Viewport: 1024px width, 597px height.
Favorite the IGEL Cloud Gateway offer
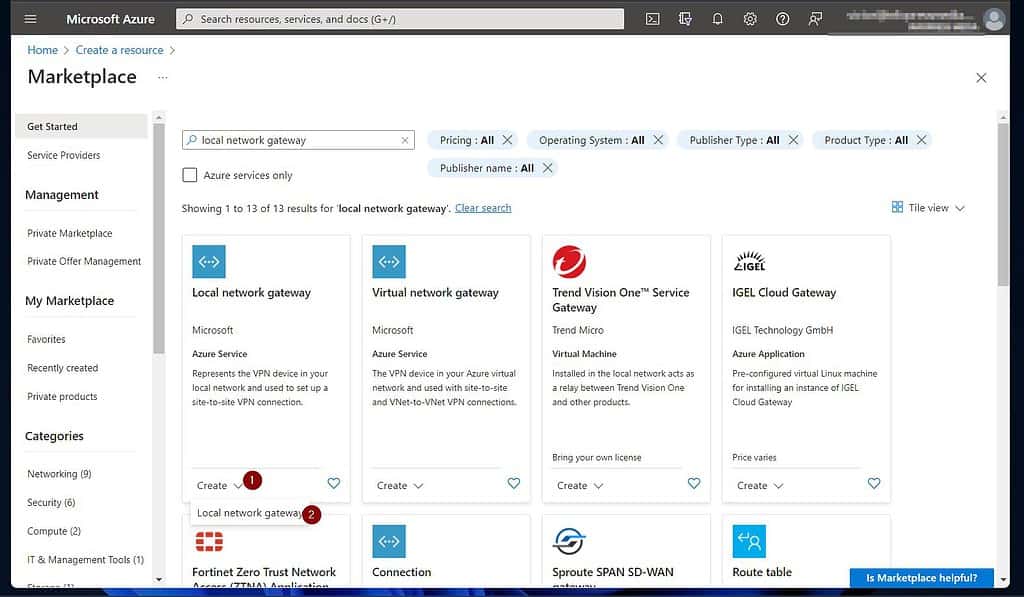(x=874, y=483)
